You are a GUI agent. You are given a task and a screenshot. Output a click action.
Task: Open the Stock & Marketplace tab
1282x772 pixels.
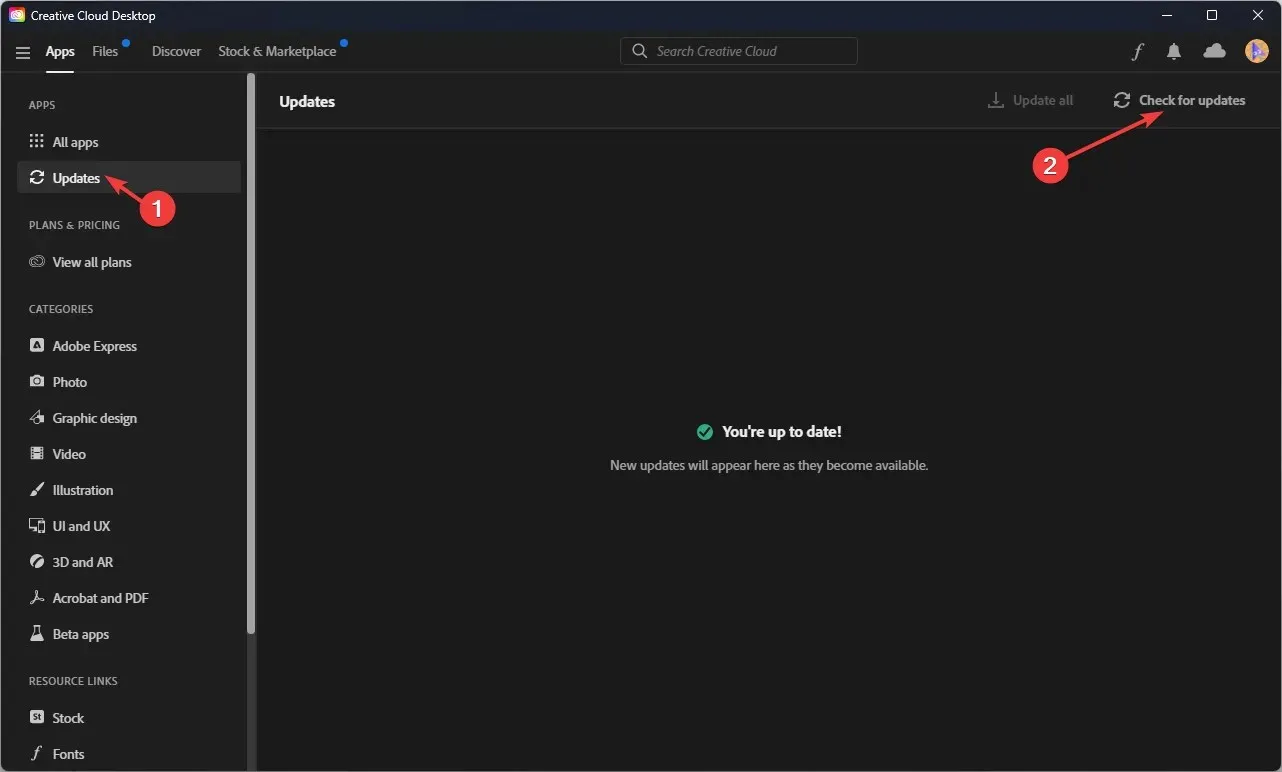pyautogui.click(x=277, y=51)
